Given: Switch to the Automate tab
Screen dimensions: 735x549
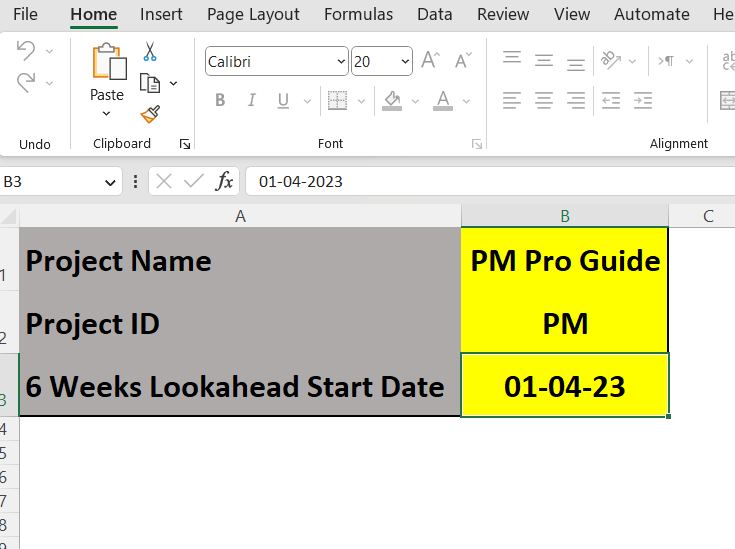Looking at the screenshot, I should (652, 14).
